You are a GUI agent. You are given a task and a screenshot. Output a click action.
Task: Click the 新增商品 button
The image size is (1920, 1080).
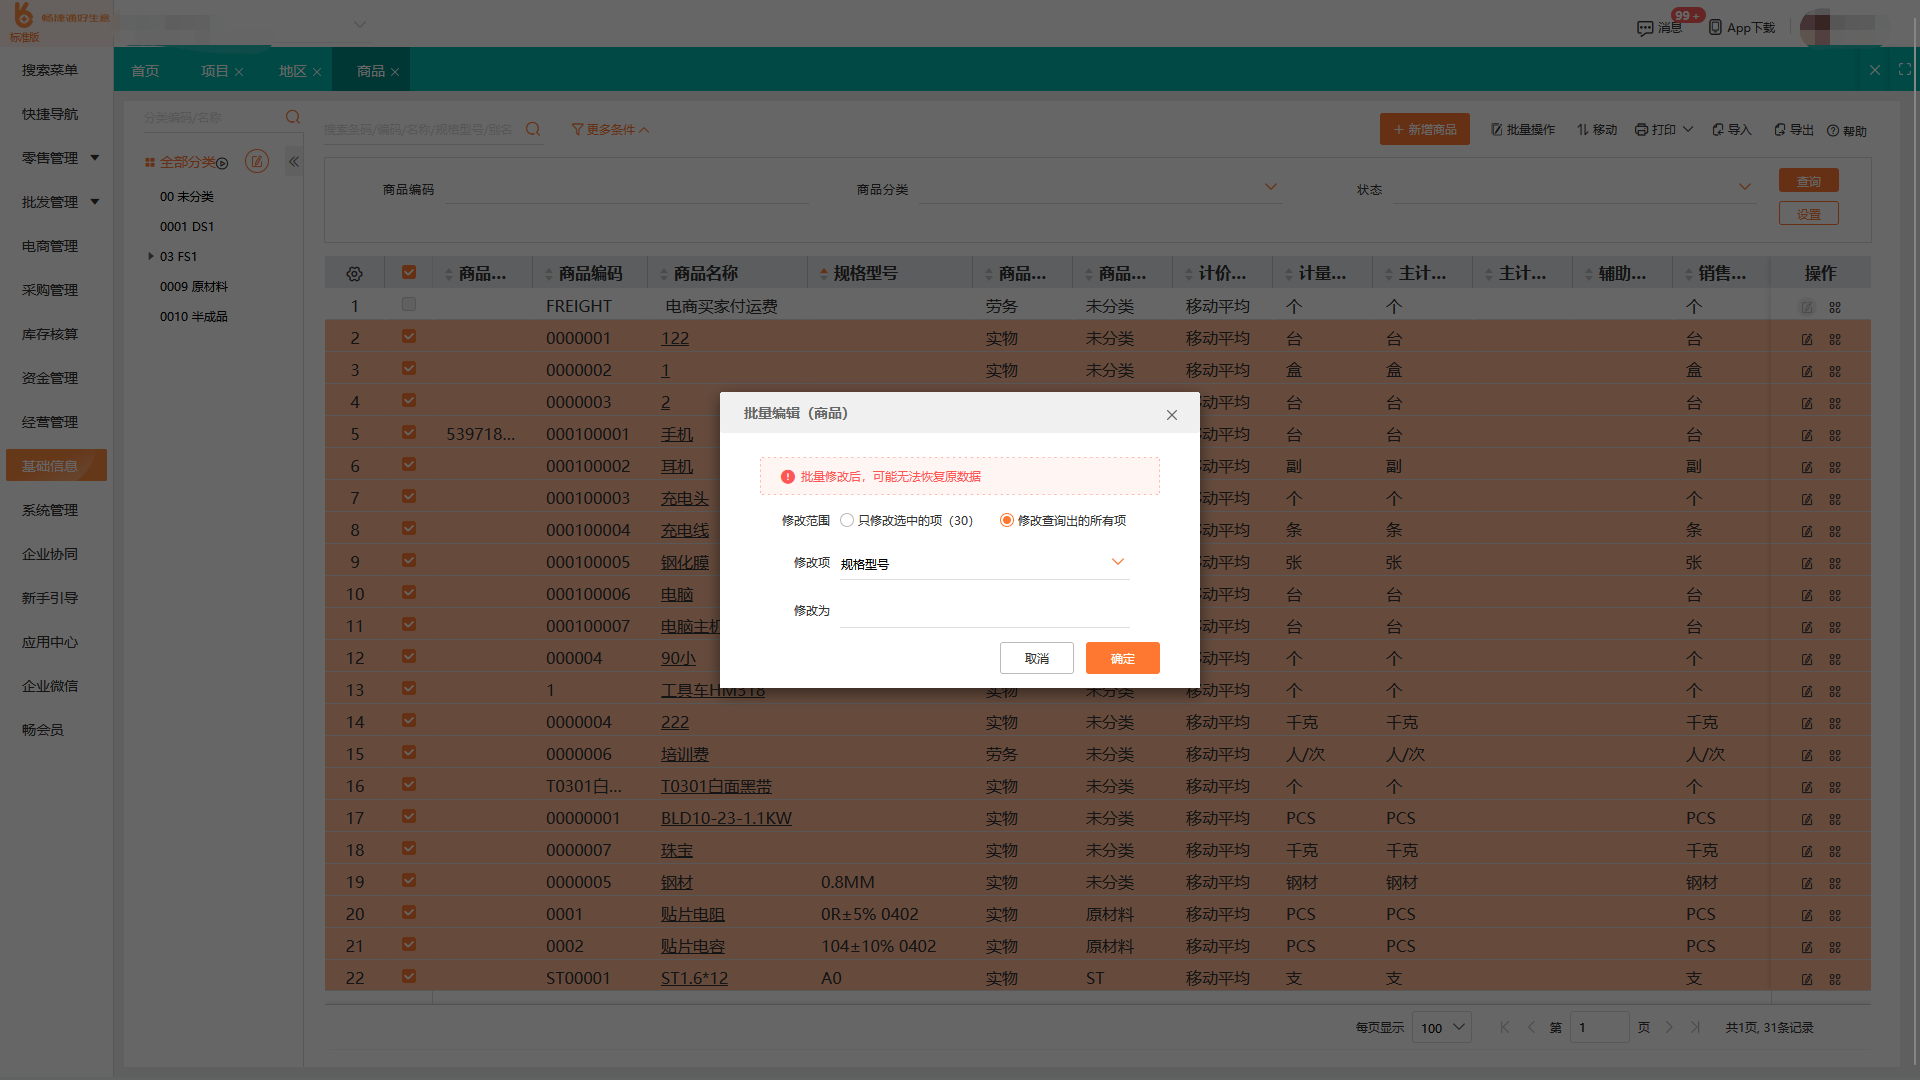click(1424, 129)
